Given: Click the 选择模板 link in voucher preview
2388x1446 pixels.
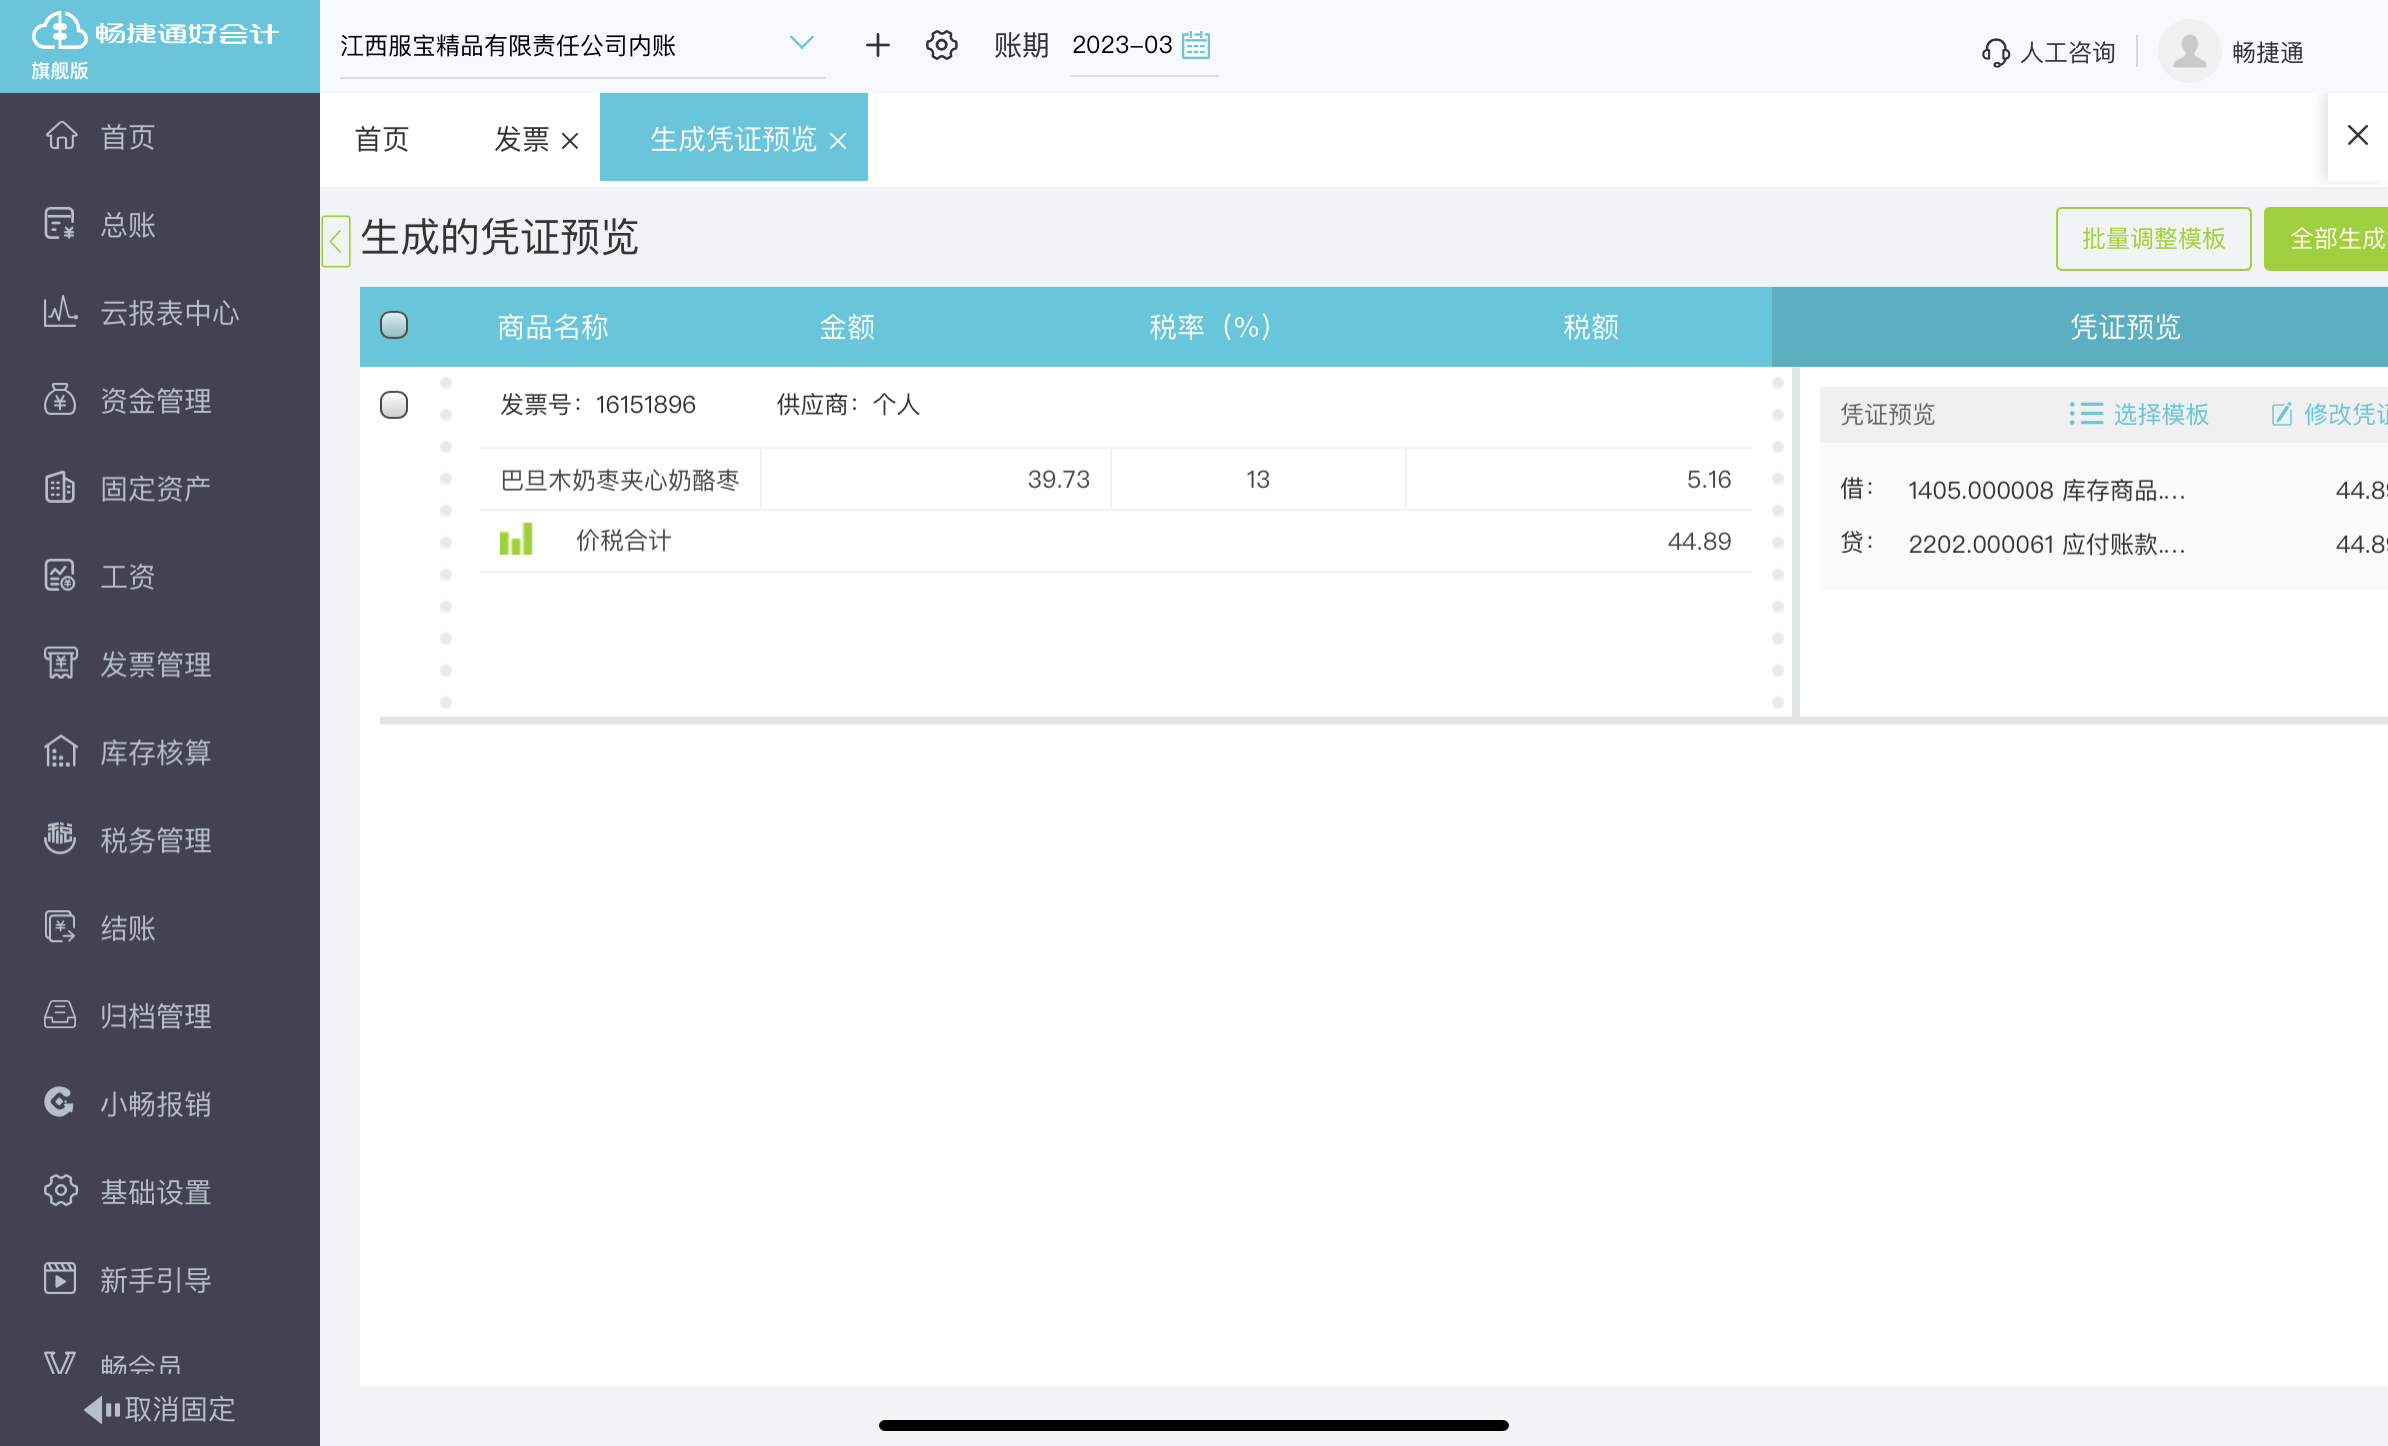Looking at the screenshot, I should point(2137,414).
